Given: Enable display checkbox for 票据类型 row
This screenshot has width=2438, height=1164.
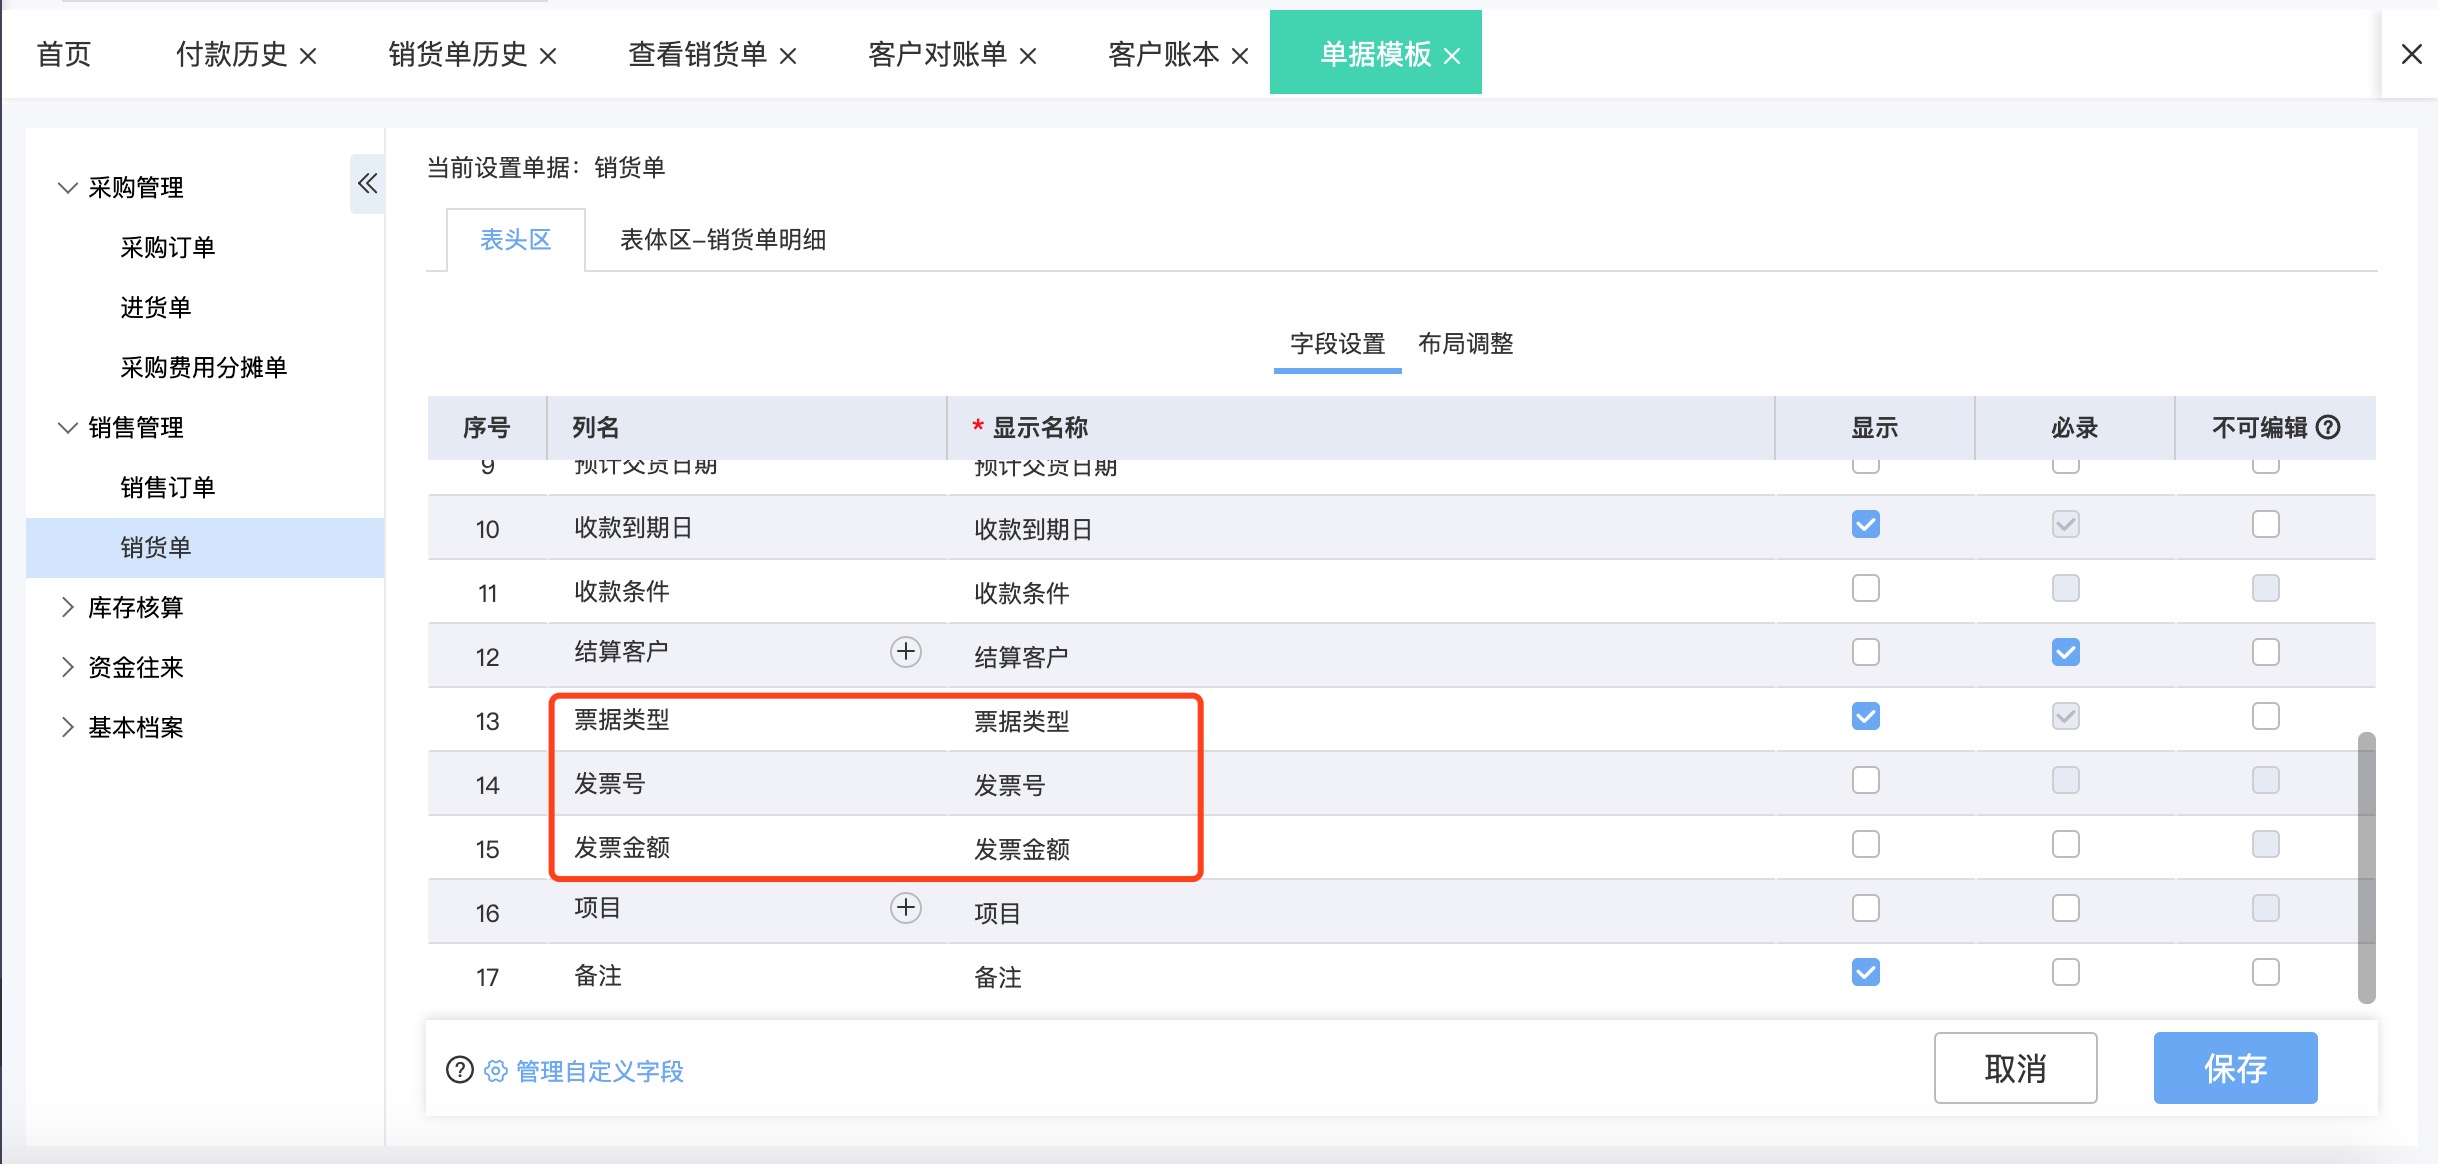Looking at the screenshot, I should [x=1866, y=718].
